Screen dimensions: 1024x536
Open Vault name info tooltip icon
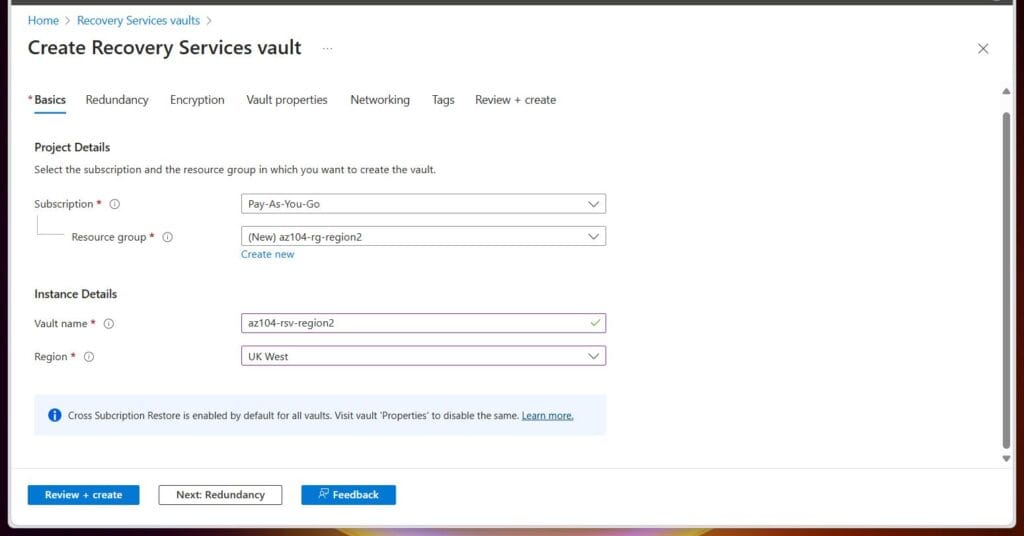[x=108, y=324]
